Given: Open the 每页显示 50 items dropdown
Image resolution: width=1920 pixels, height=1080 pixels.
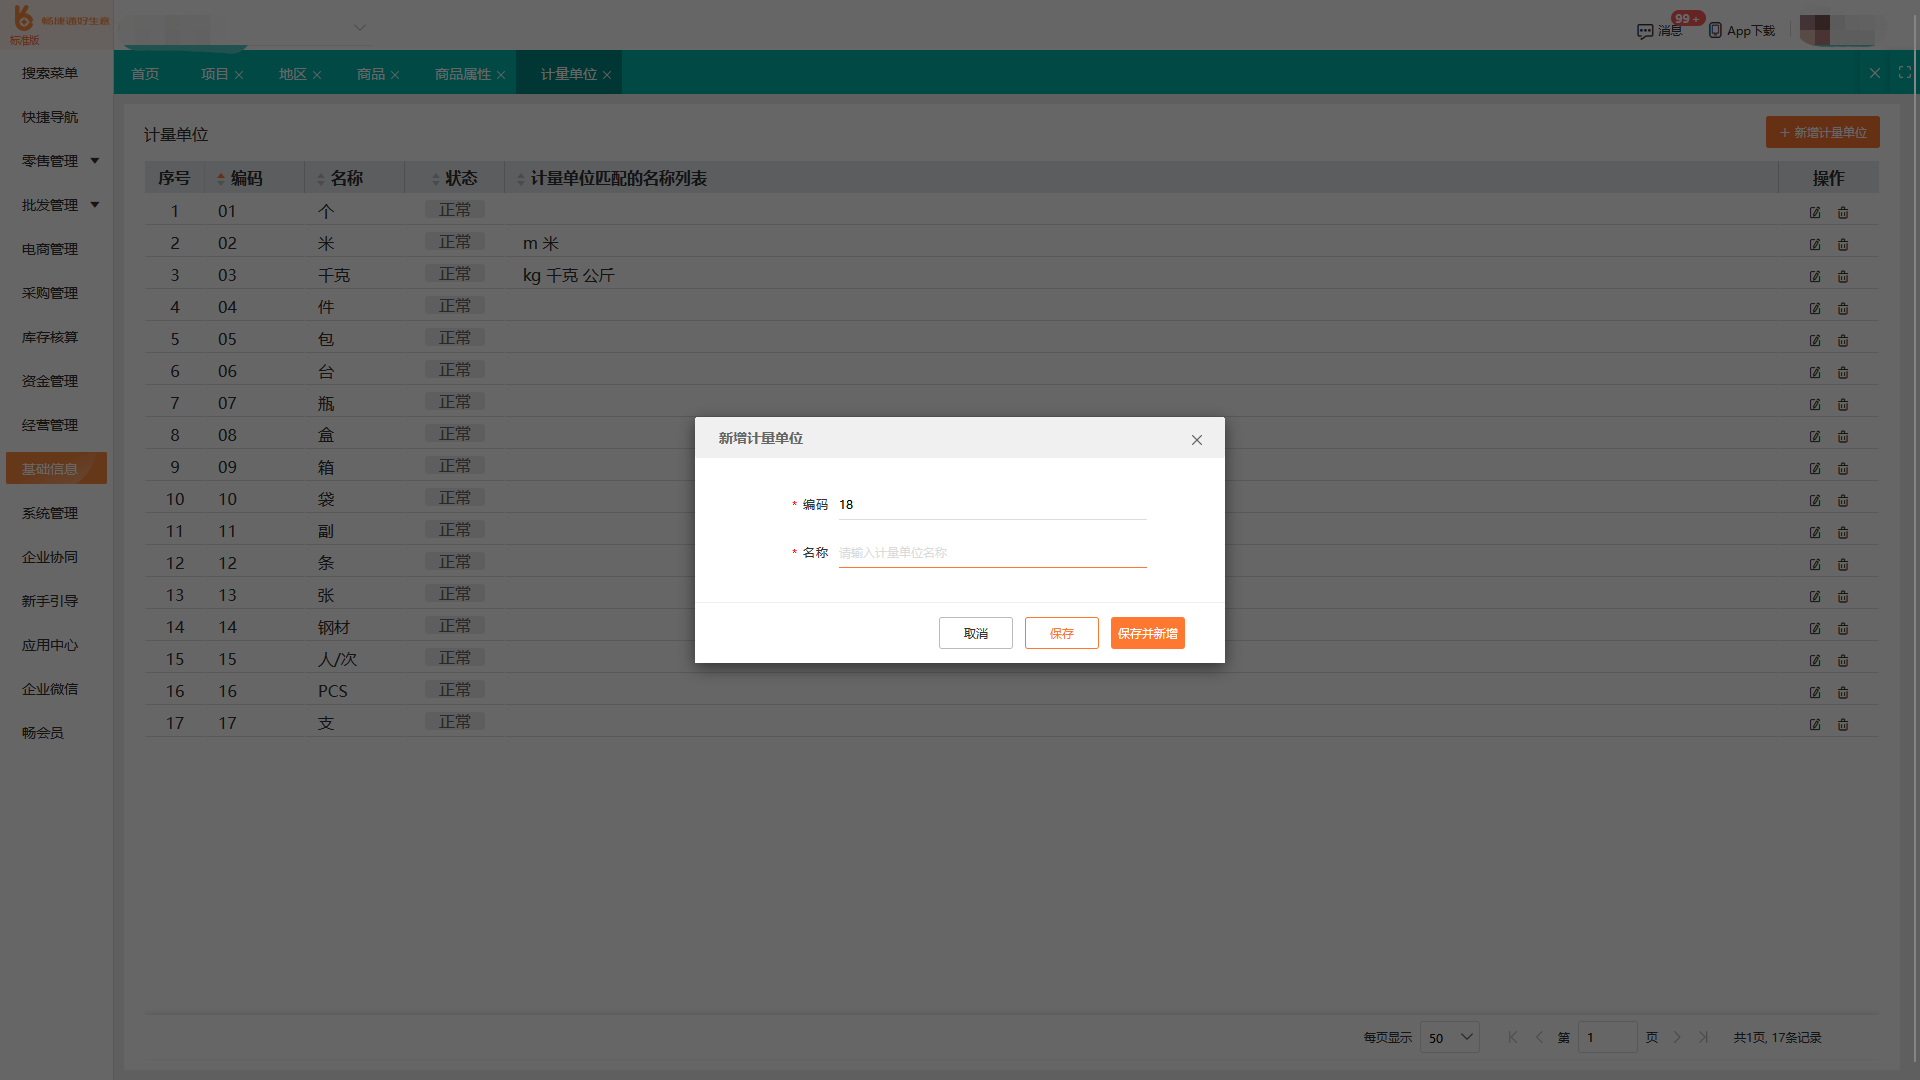Looking at the screenshot, I should 1451,1036.
